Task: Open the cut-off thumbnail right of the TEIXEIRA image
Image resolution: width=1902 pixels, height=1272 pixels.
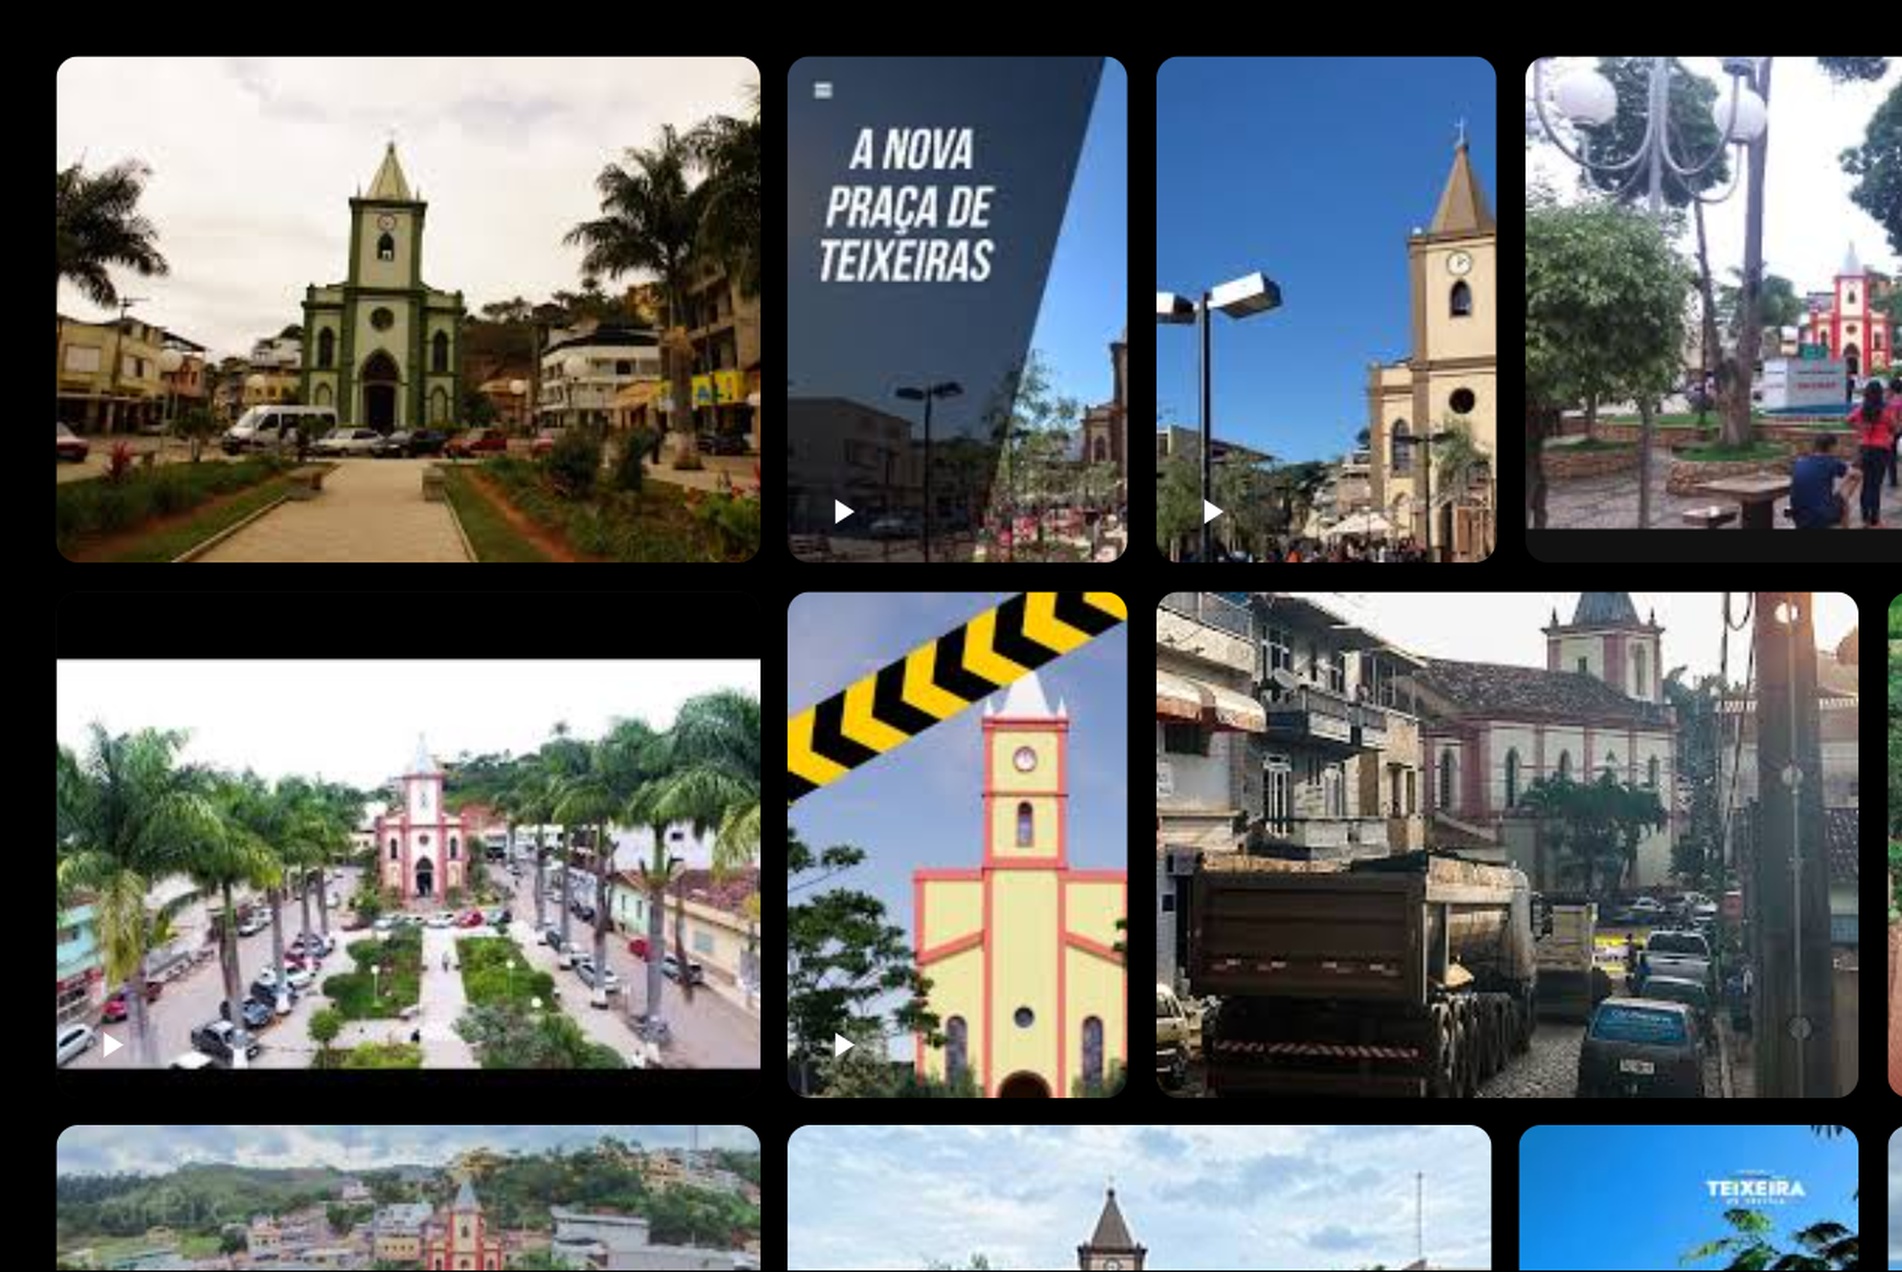Action: click(1894, 1198)
